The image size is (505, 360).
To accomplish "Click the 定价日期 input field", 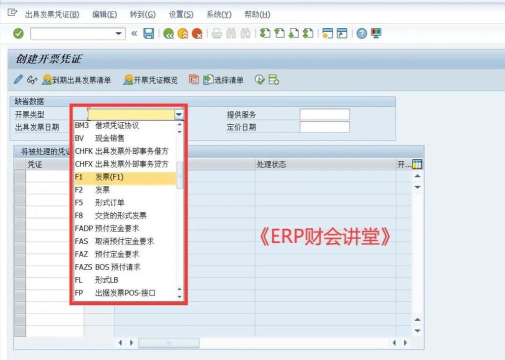I will 325,127.
